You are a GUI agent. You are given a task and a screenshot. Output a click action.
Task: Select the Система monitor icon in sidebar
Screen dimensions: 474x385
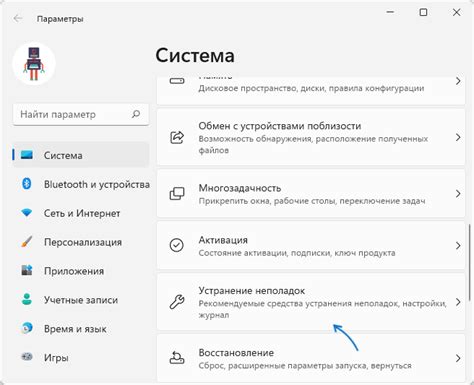27,155
